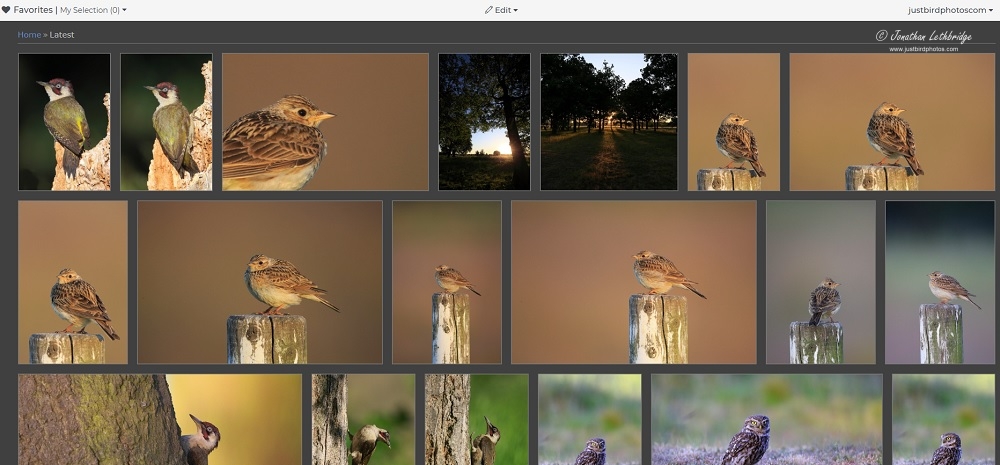The image size is (1000, 465).
Task: Open close-up skylark head thumbnail
Action: 325,121
